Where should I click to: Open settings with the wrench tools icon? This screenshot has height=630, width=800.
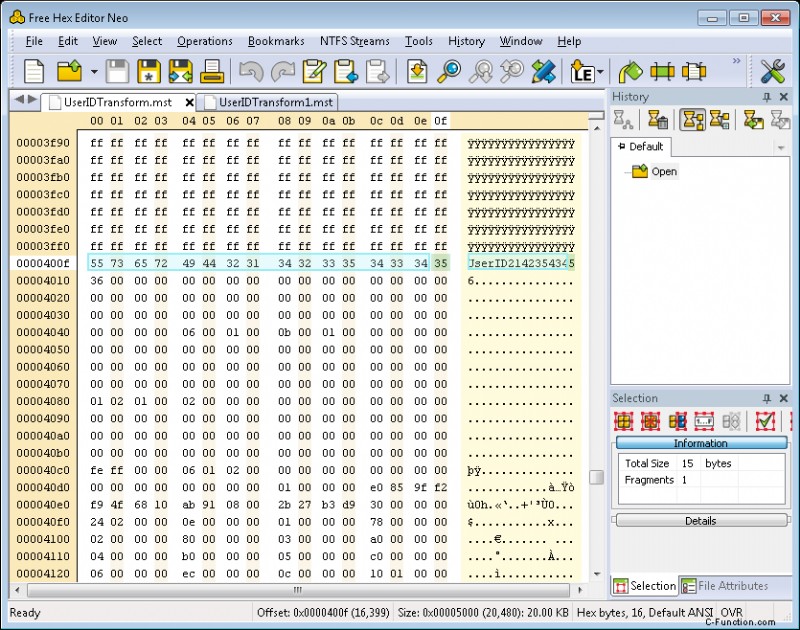point(772,71)
